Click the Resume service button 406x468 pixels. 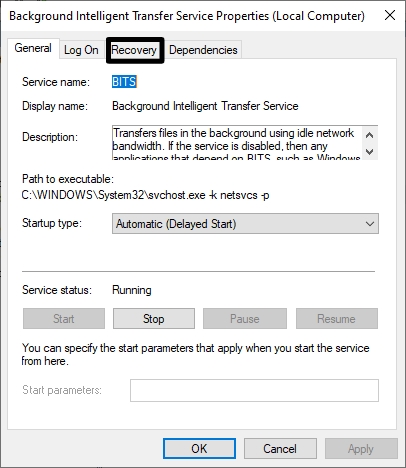click(x=337, y=319)
